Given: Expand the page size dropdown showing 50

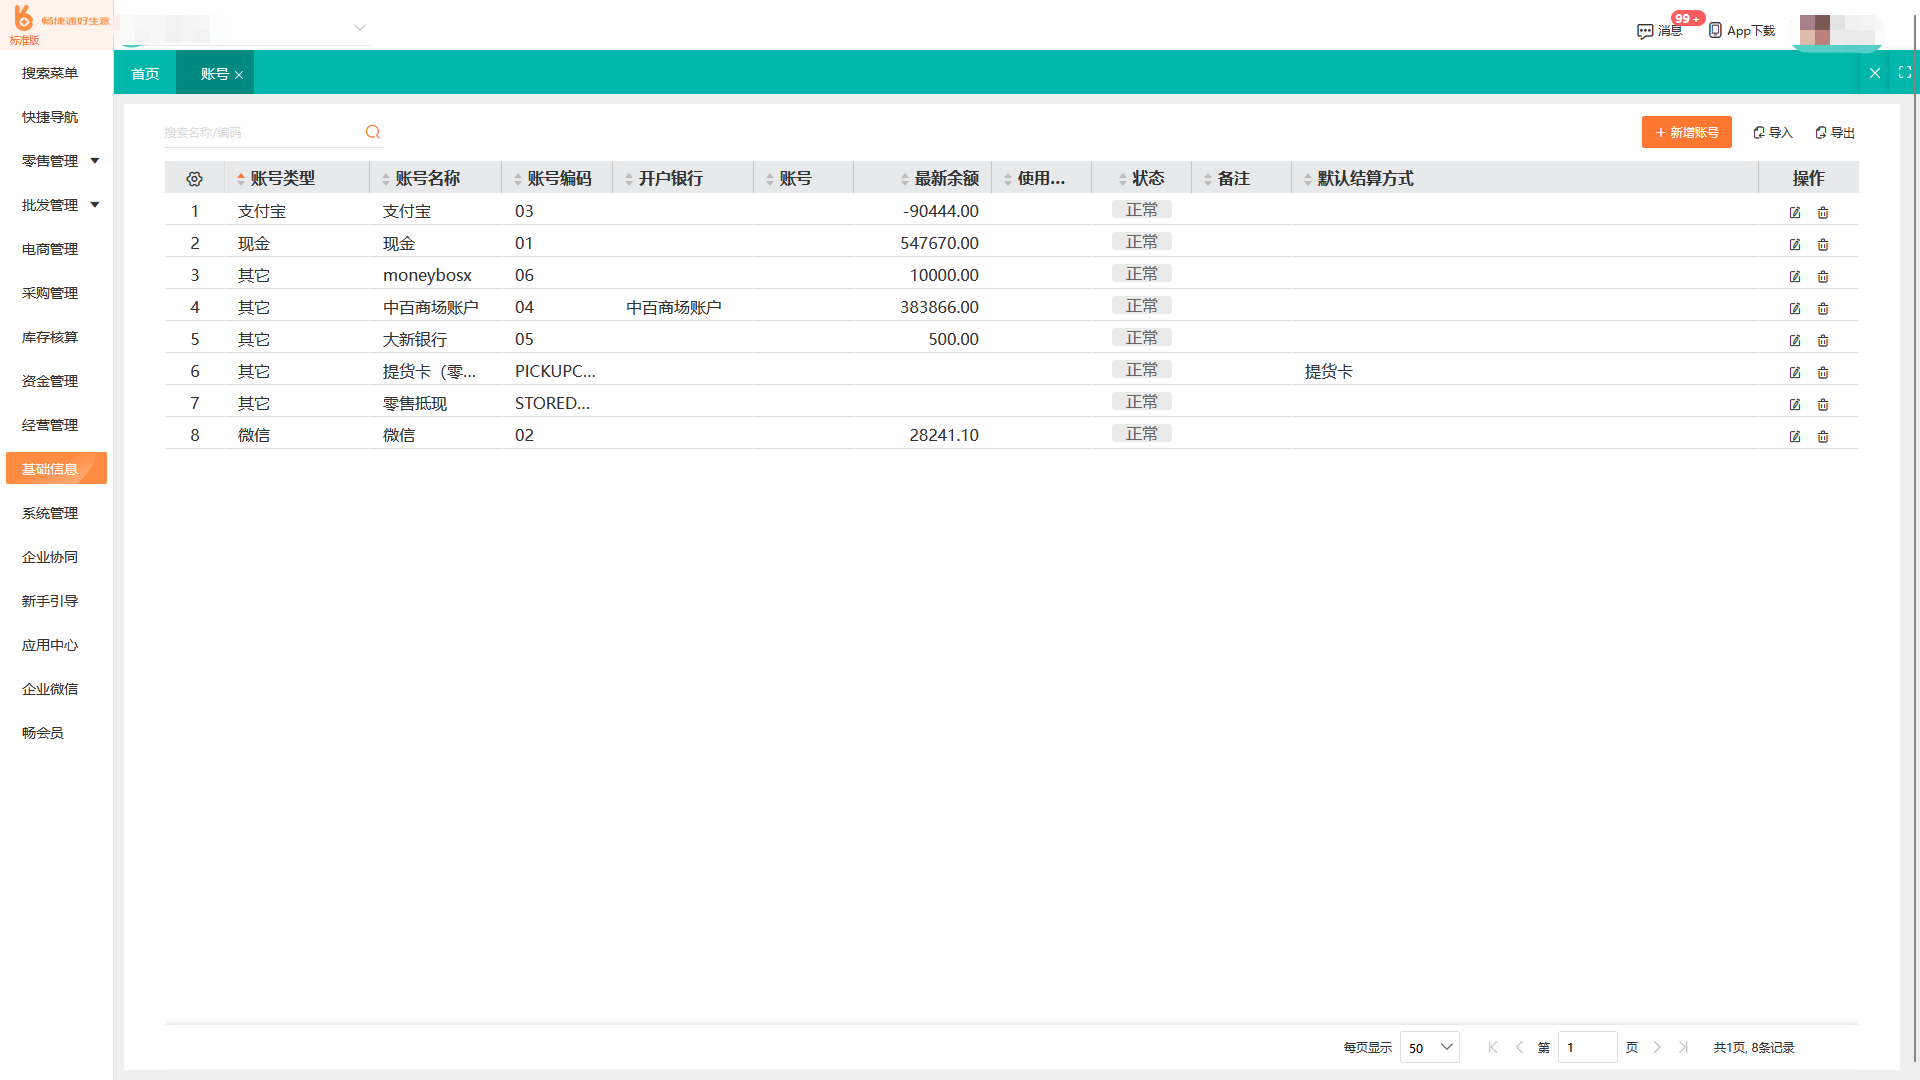Looking at the screenshot, I should (x=1428, y=1048).
